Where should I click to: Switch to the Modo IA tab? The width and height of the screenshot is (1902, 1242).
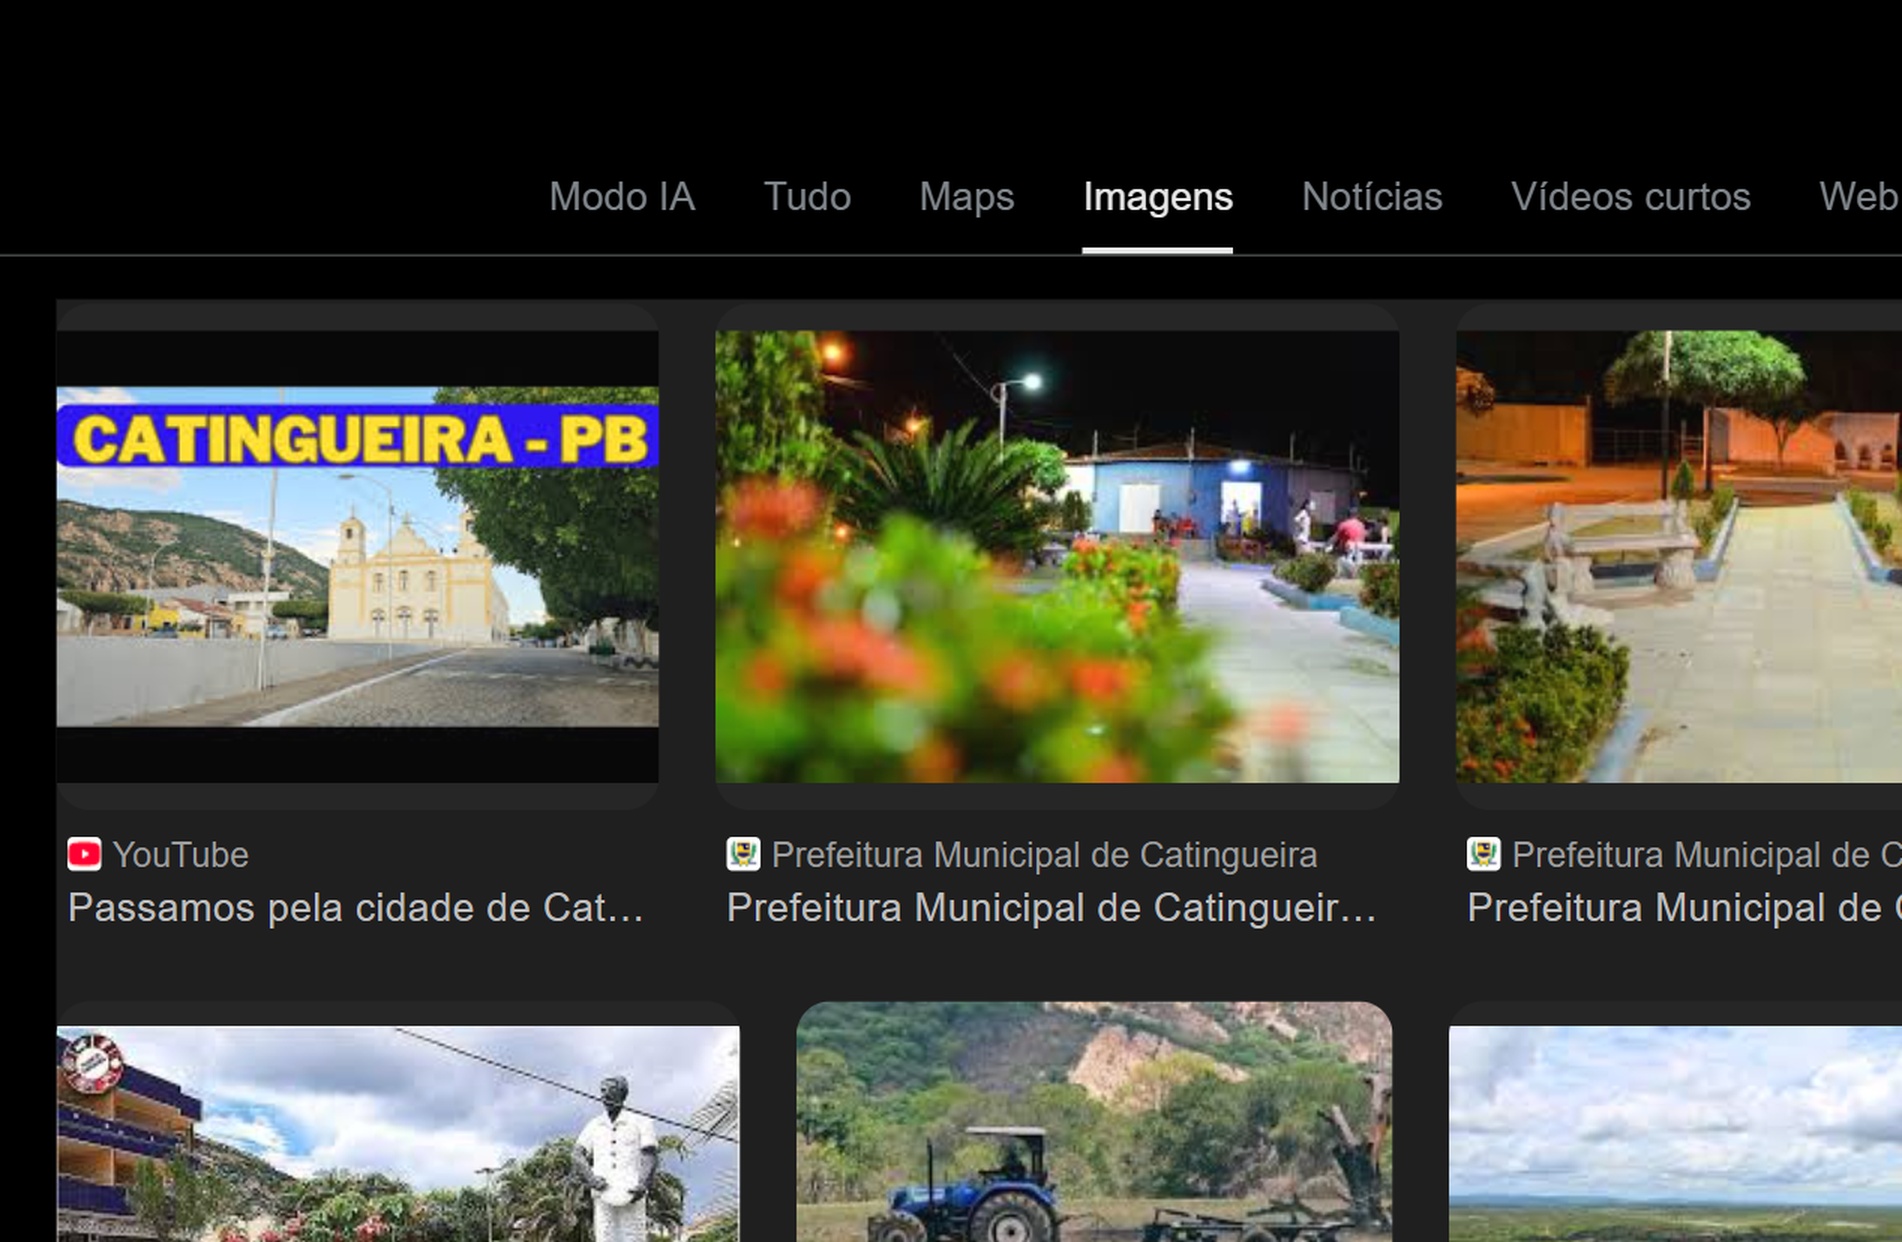click(x=621, y=197)
